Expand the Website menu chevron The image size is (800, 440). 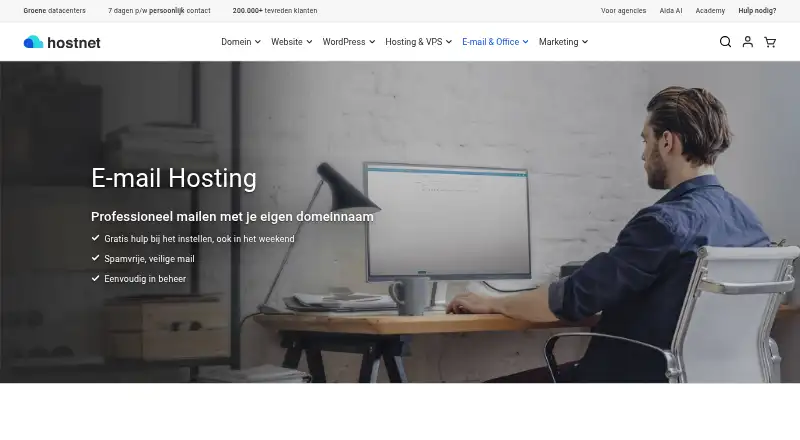[309, 42]
